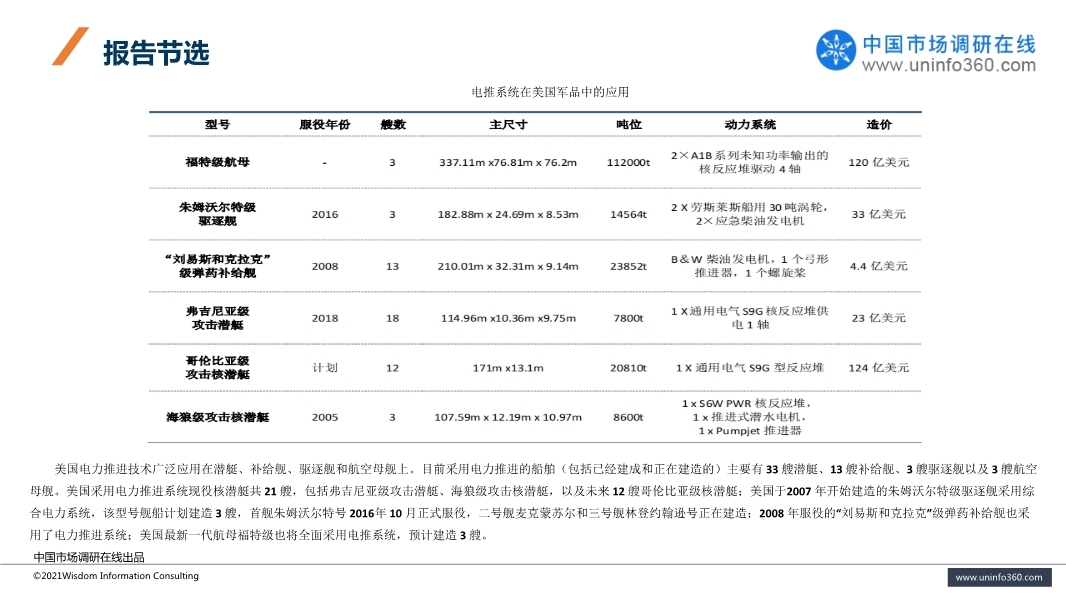Click the 型号 column header
1066x600 pixels.
[217, 125]
